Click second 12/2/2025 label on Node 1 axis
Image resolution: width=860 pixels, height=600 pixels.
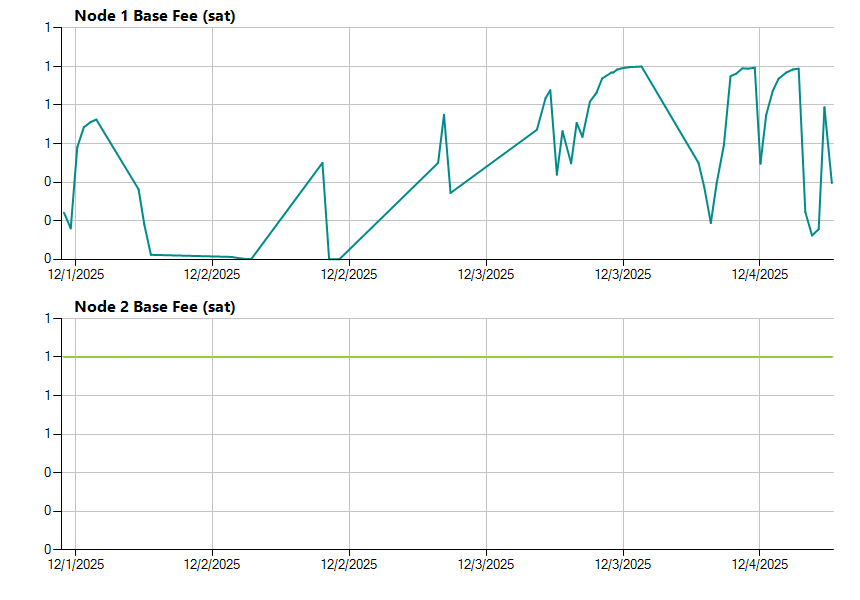[349, 274]
